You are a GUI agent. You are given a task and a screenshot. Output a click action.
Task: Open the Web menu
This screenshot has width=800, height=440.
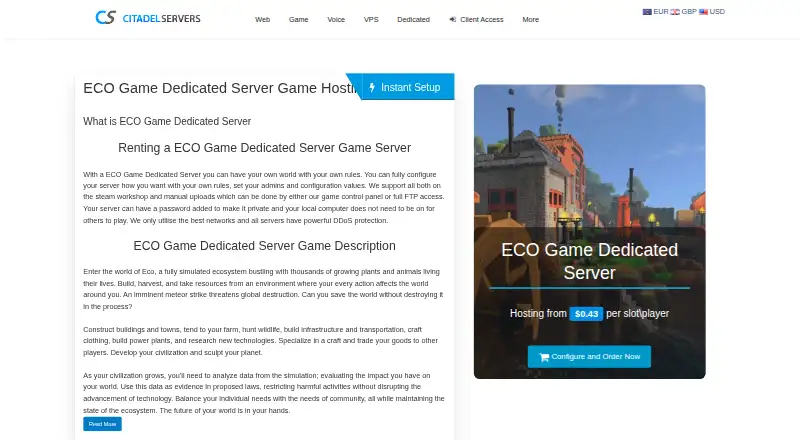click(262, 19)
